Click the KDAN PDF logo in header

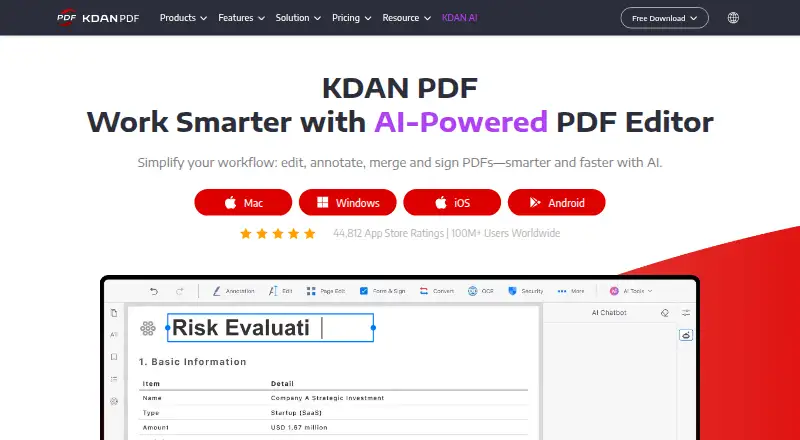click(97, 18)
